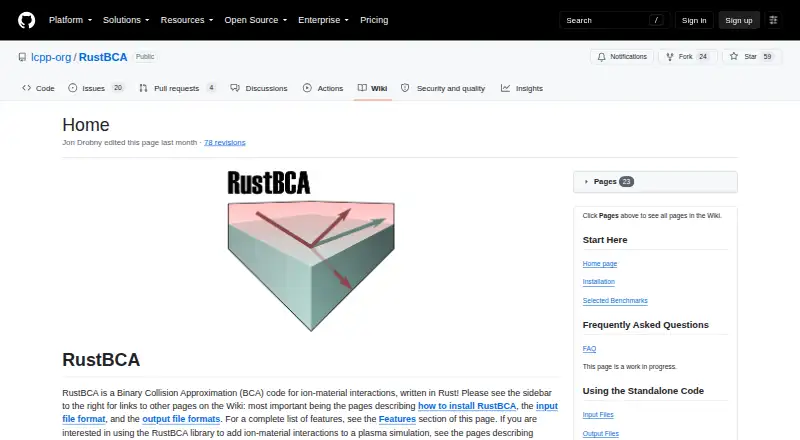
Task: Open the GitHub homepage logo
Action: [x=27, y=20]
